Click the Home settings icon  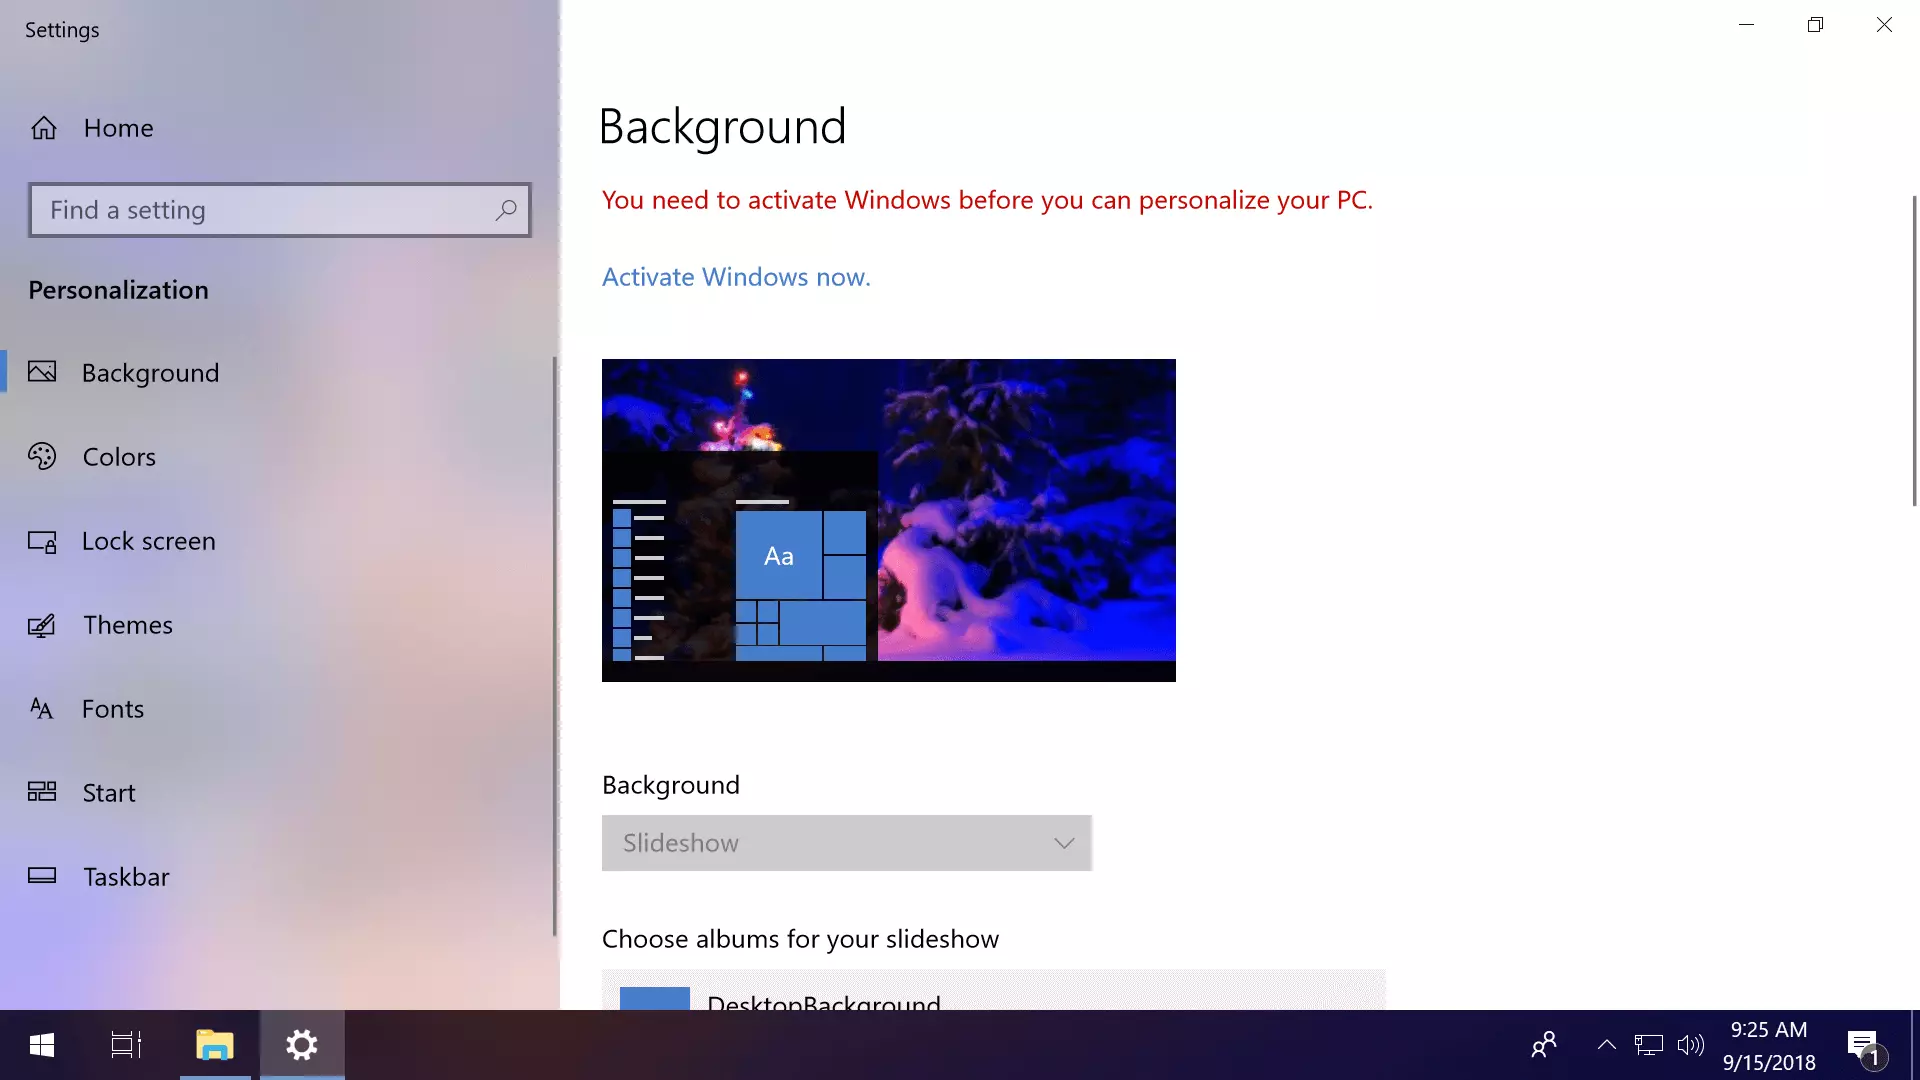pos(44,127)
